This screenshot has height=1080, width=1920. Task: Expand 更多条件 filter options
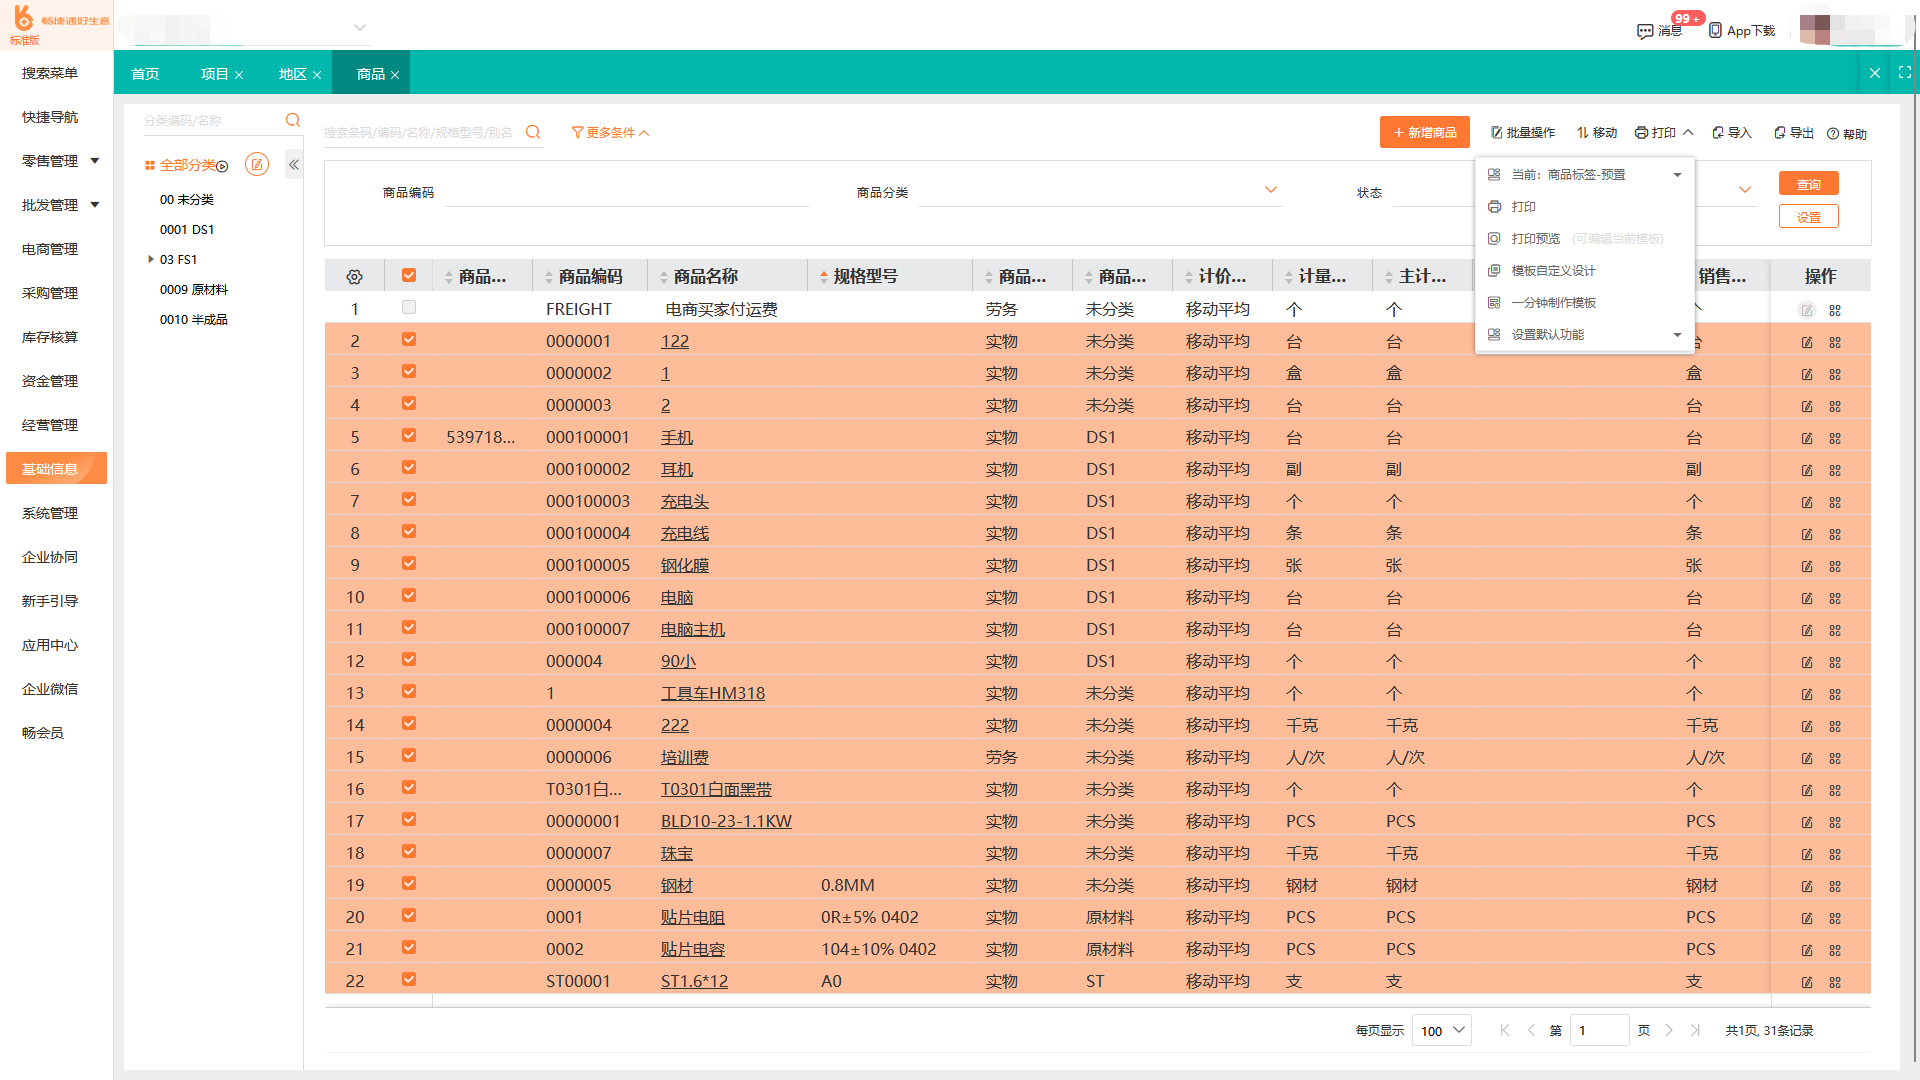611,131
